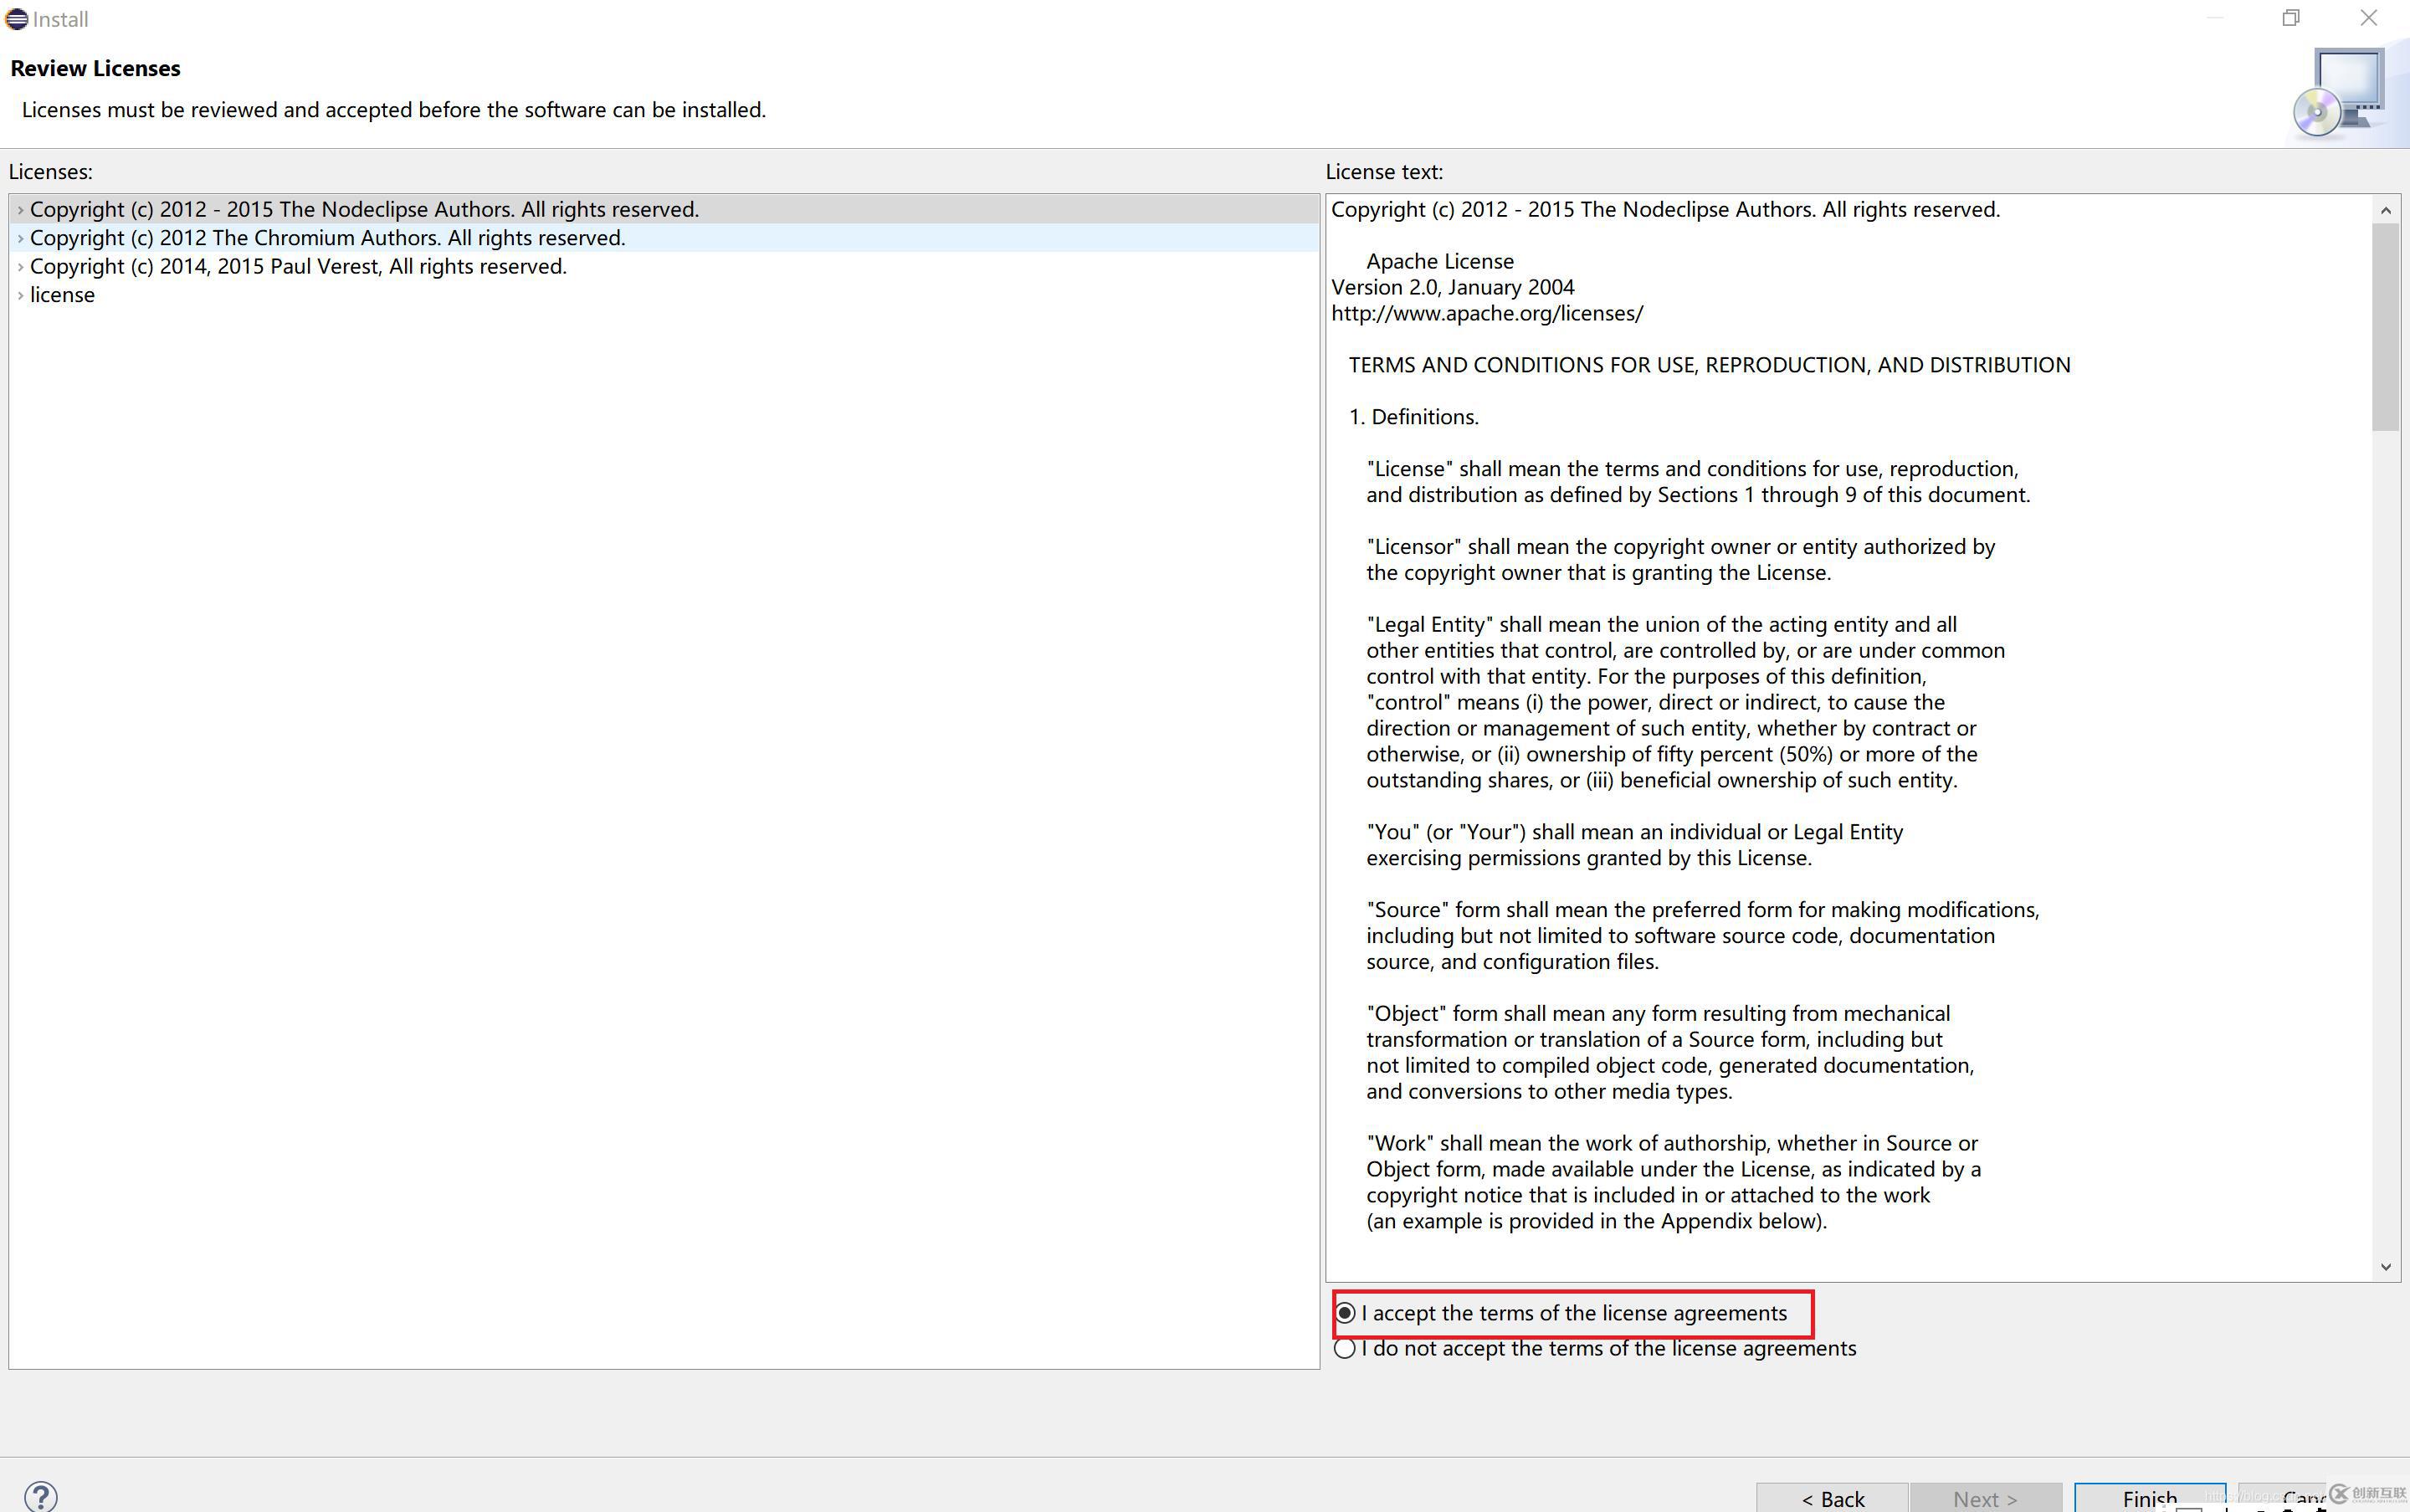Image resolution: width=2410 pixels, height=1512 pixels.
Task: Click the Back button to return
Action: (1828, 1496)
